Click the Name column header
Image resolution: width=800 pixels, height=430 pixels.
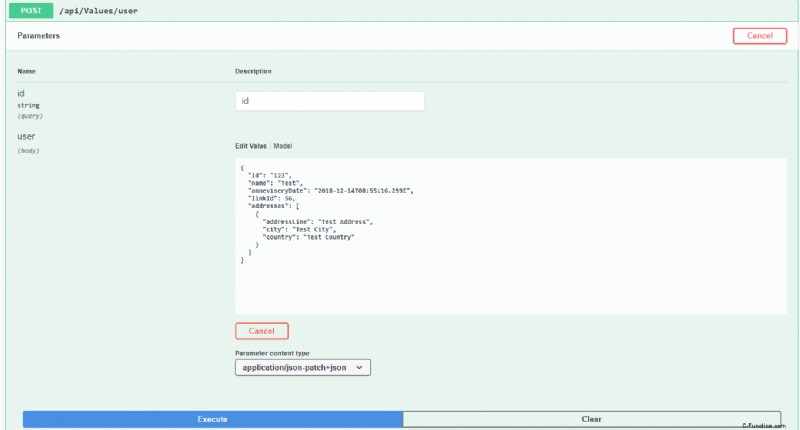[27, 71]
